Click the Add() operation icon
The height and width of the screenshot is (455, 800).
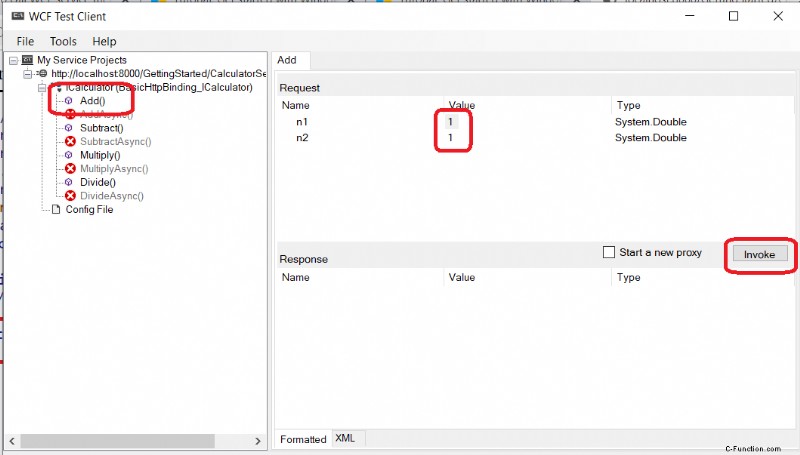tap(69, 101)
